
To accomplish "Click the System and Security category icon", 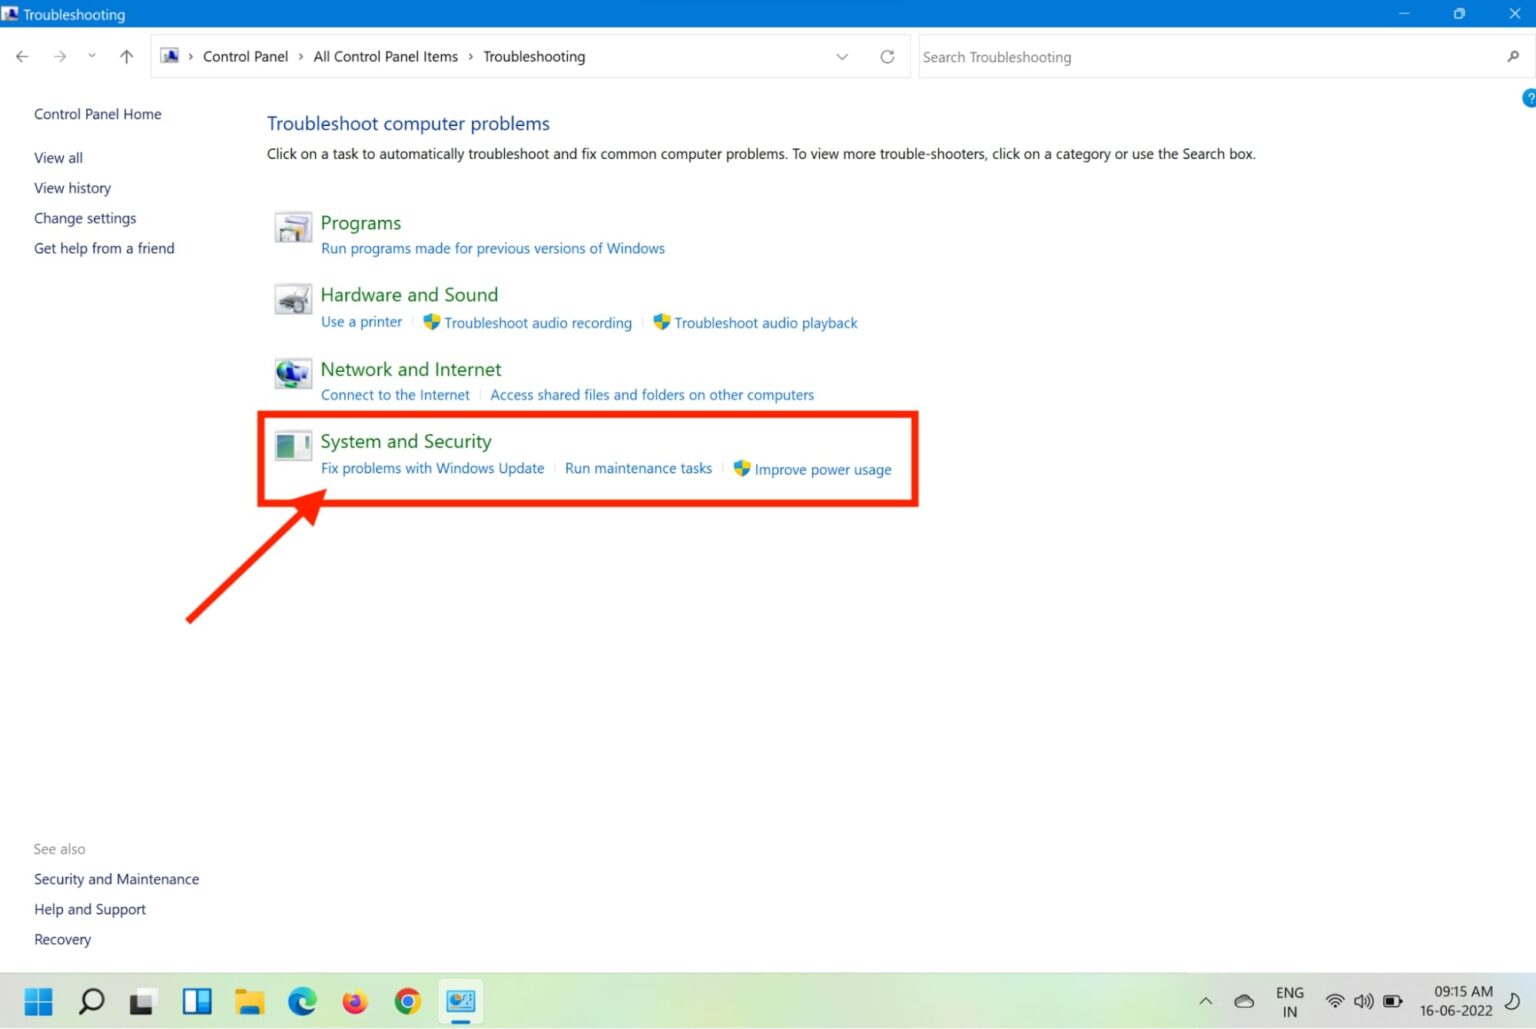I will (x=292, y=446).
